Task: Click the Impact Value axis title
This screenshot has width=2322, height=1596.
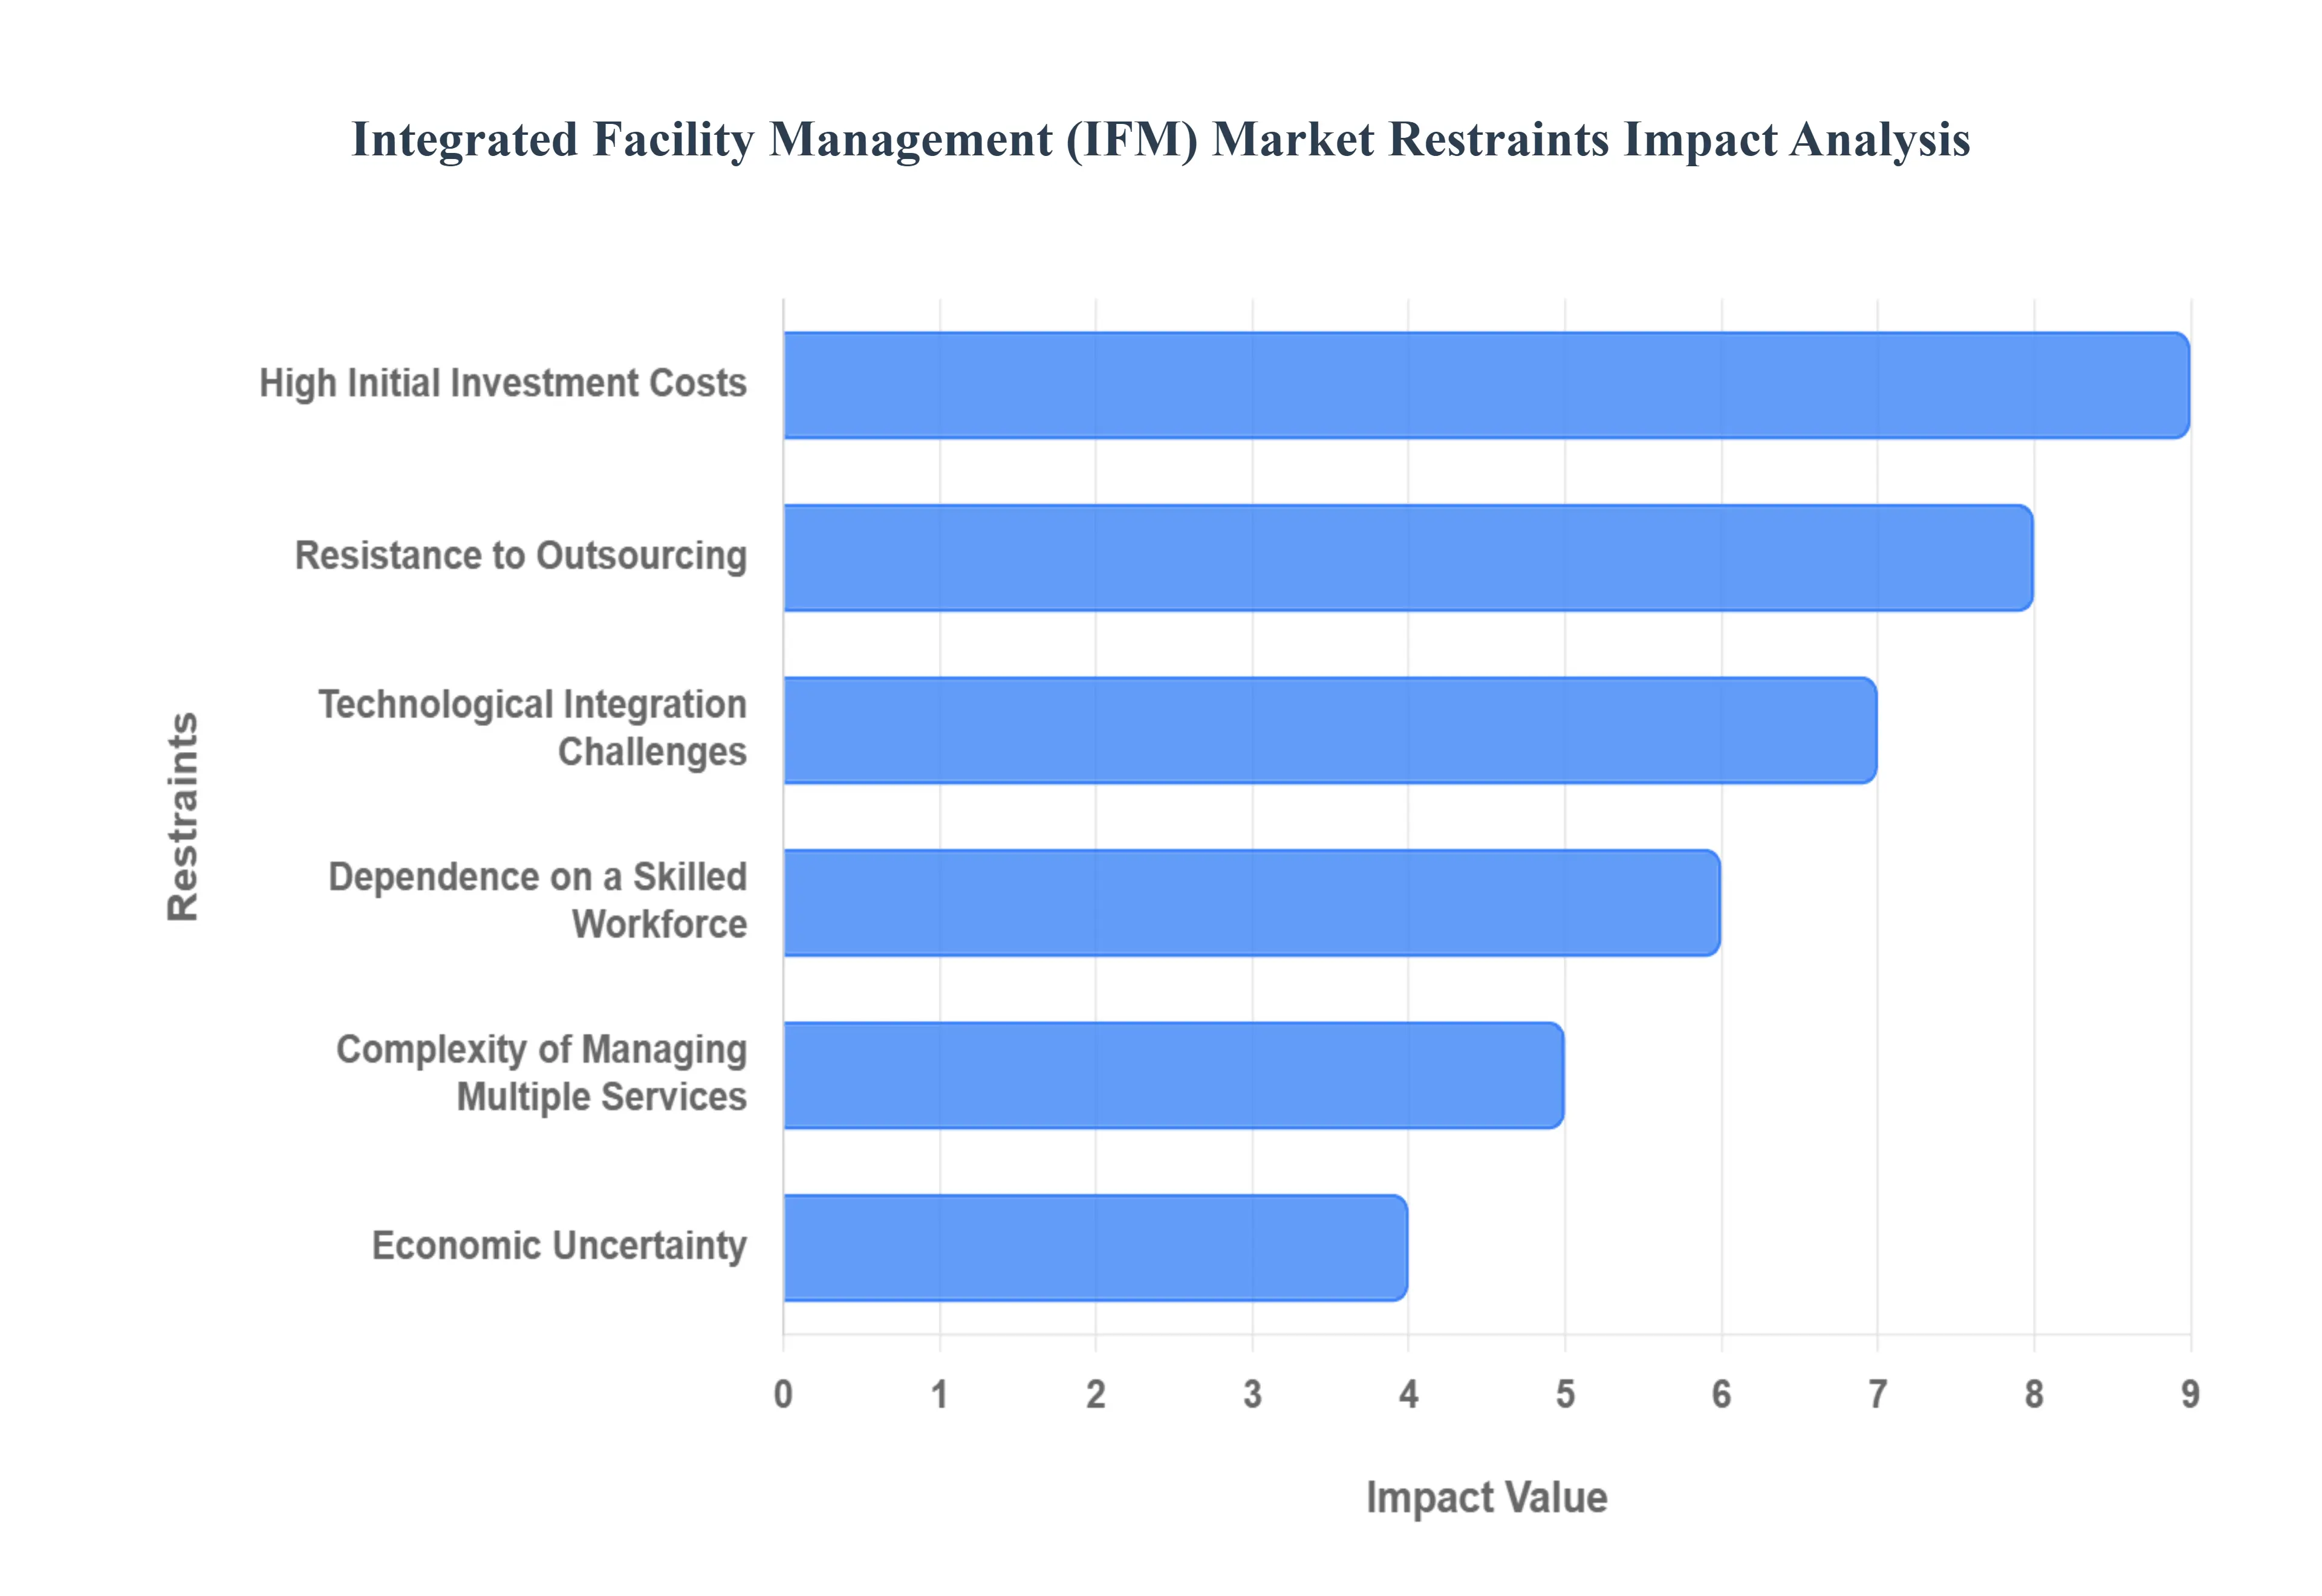Action: click(x=1486, y=1497)
